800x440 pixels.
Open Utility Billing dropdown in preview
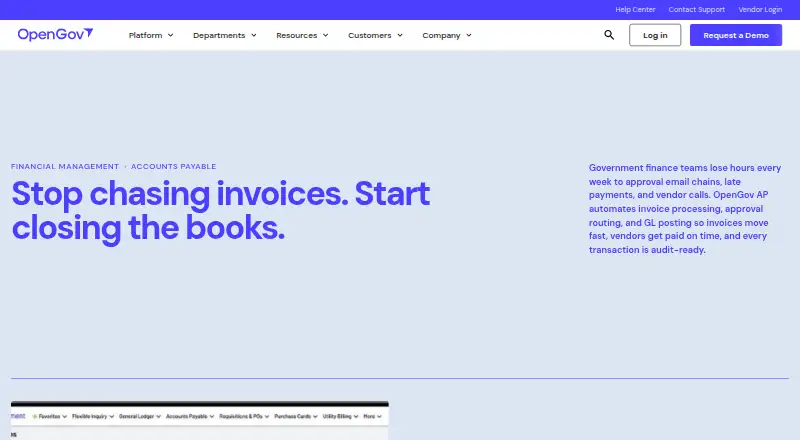pos(340,417)
